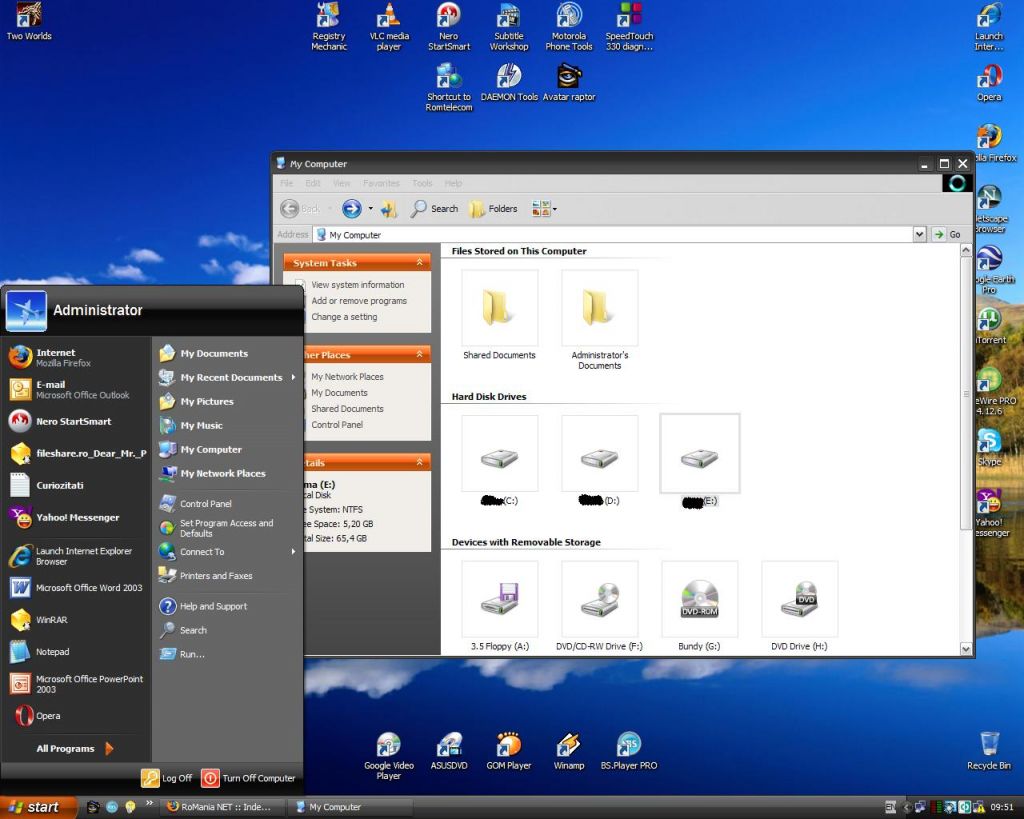
Task: Click the Turn Off Computer button
Action: coord(248,778)
